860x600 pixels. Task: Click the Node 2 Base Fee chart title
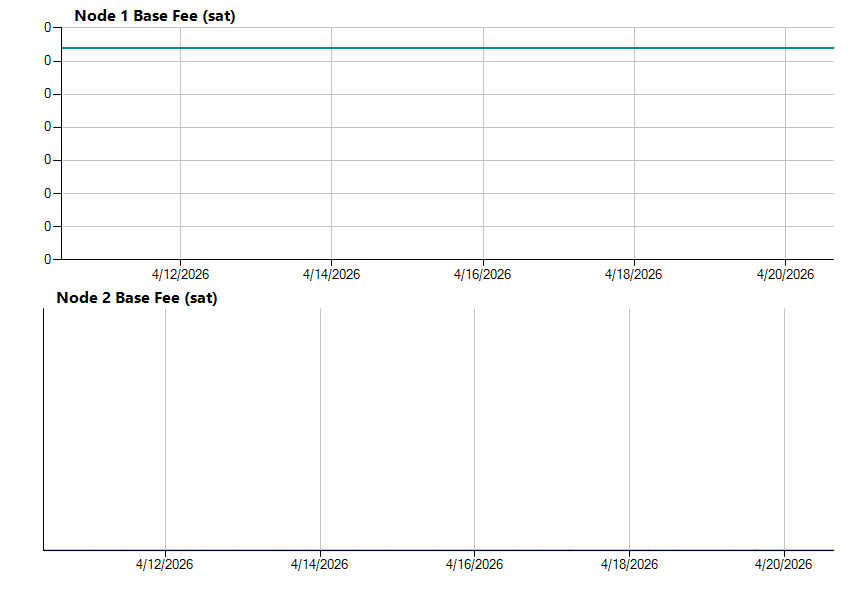pyautogui.click(x=138, y=297)
